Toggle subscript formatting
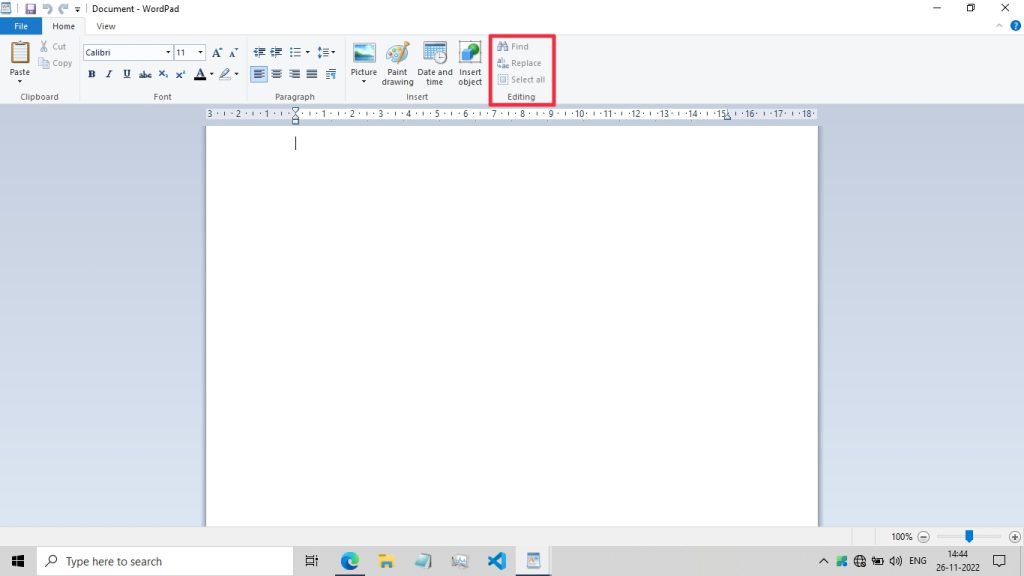The width and height of the screenshot is (1024, 576). 163,74
